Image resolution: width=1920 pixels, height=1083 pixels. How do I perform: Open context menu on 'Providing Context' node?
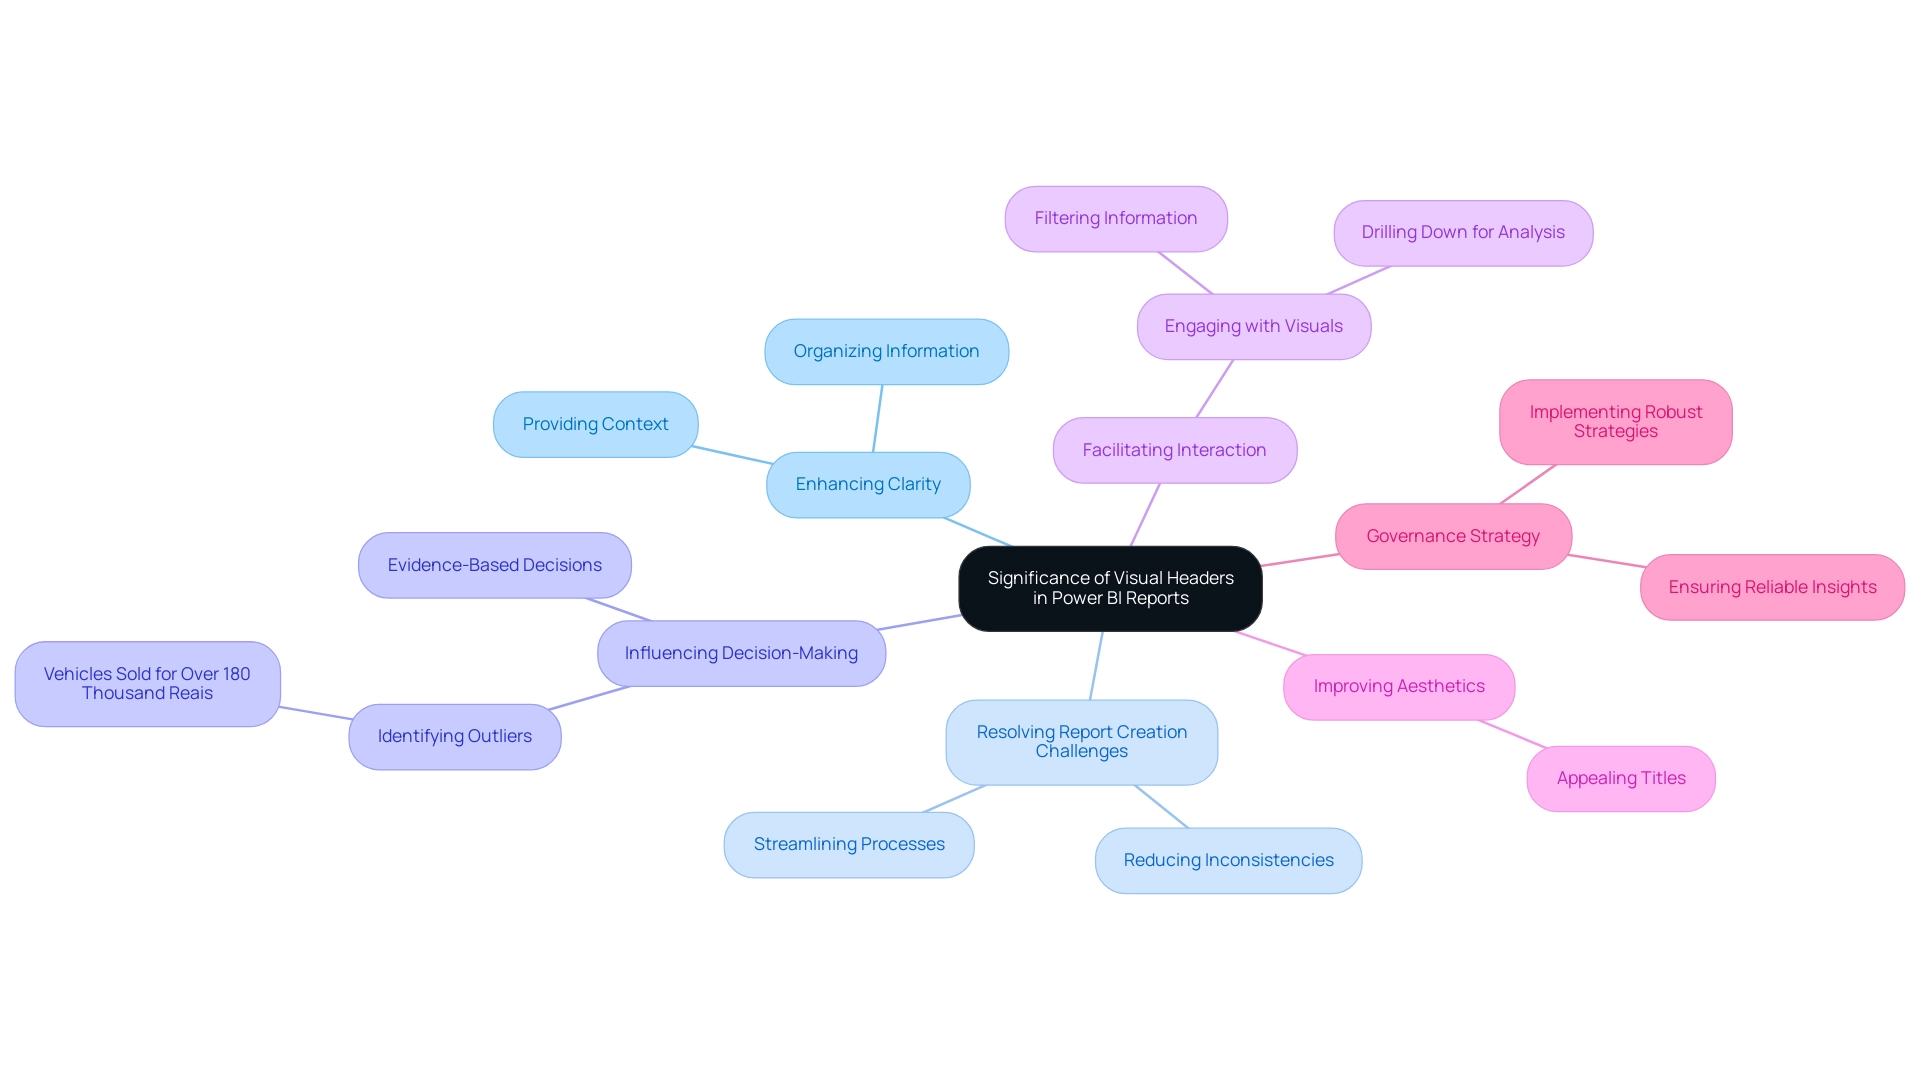click(596, 422)
